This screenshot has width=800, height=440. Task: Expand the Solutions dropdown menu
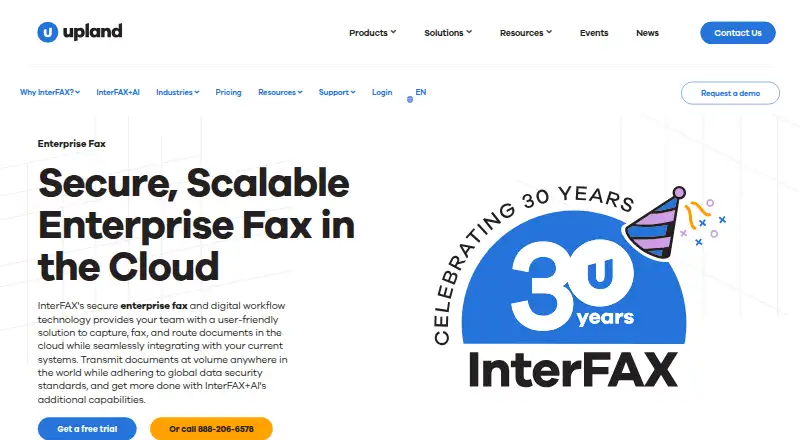[448, 33]
